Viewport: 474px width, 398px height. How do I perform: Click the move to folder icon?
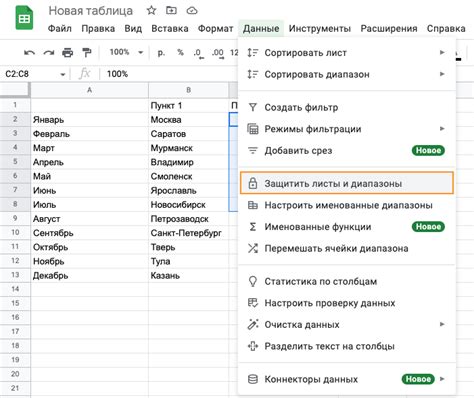[x=171, y=11]
